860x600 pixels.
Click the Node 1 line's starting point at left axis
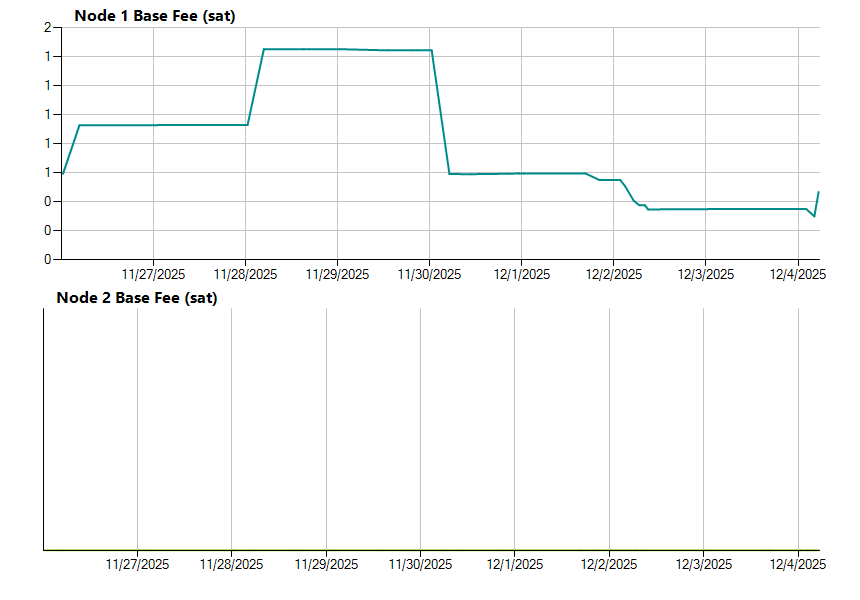[63, 174]
